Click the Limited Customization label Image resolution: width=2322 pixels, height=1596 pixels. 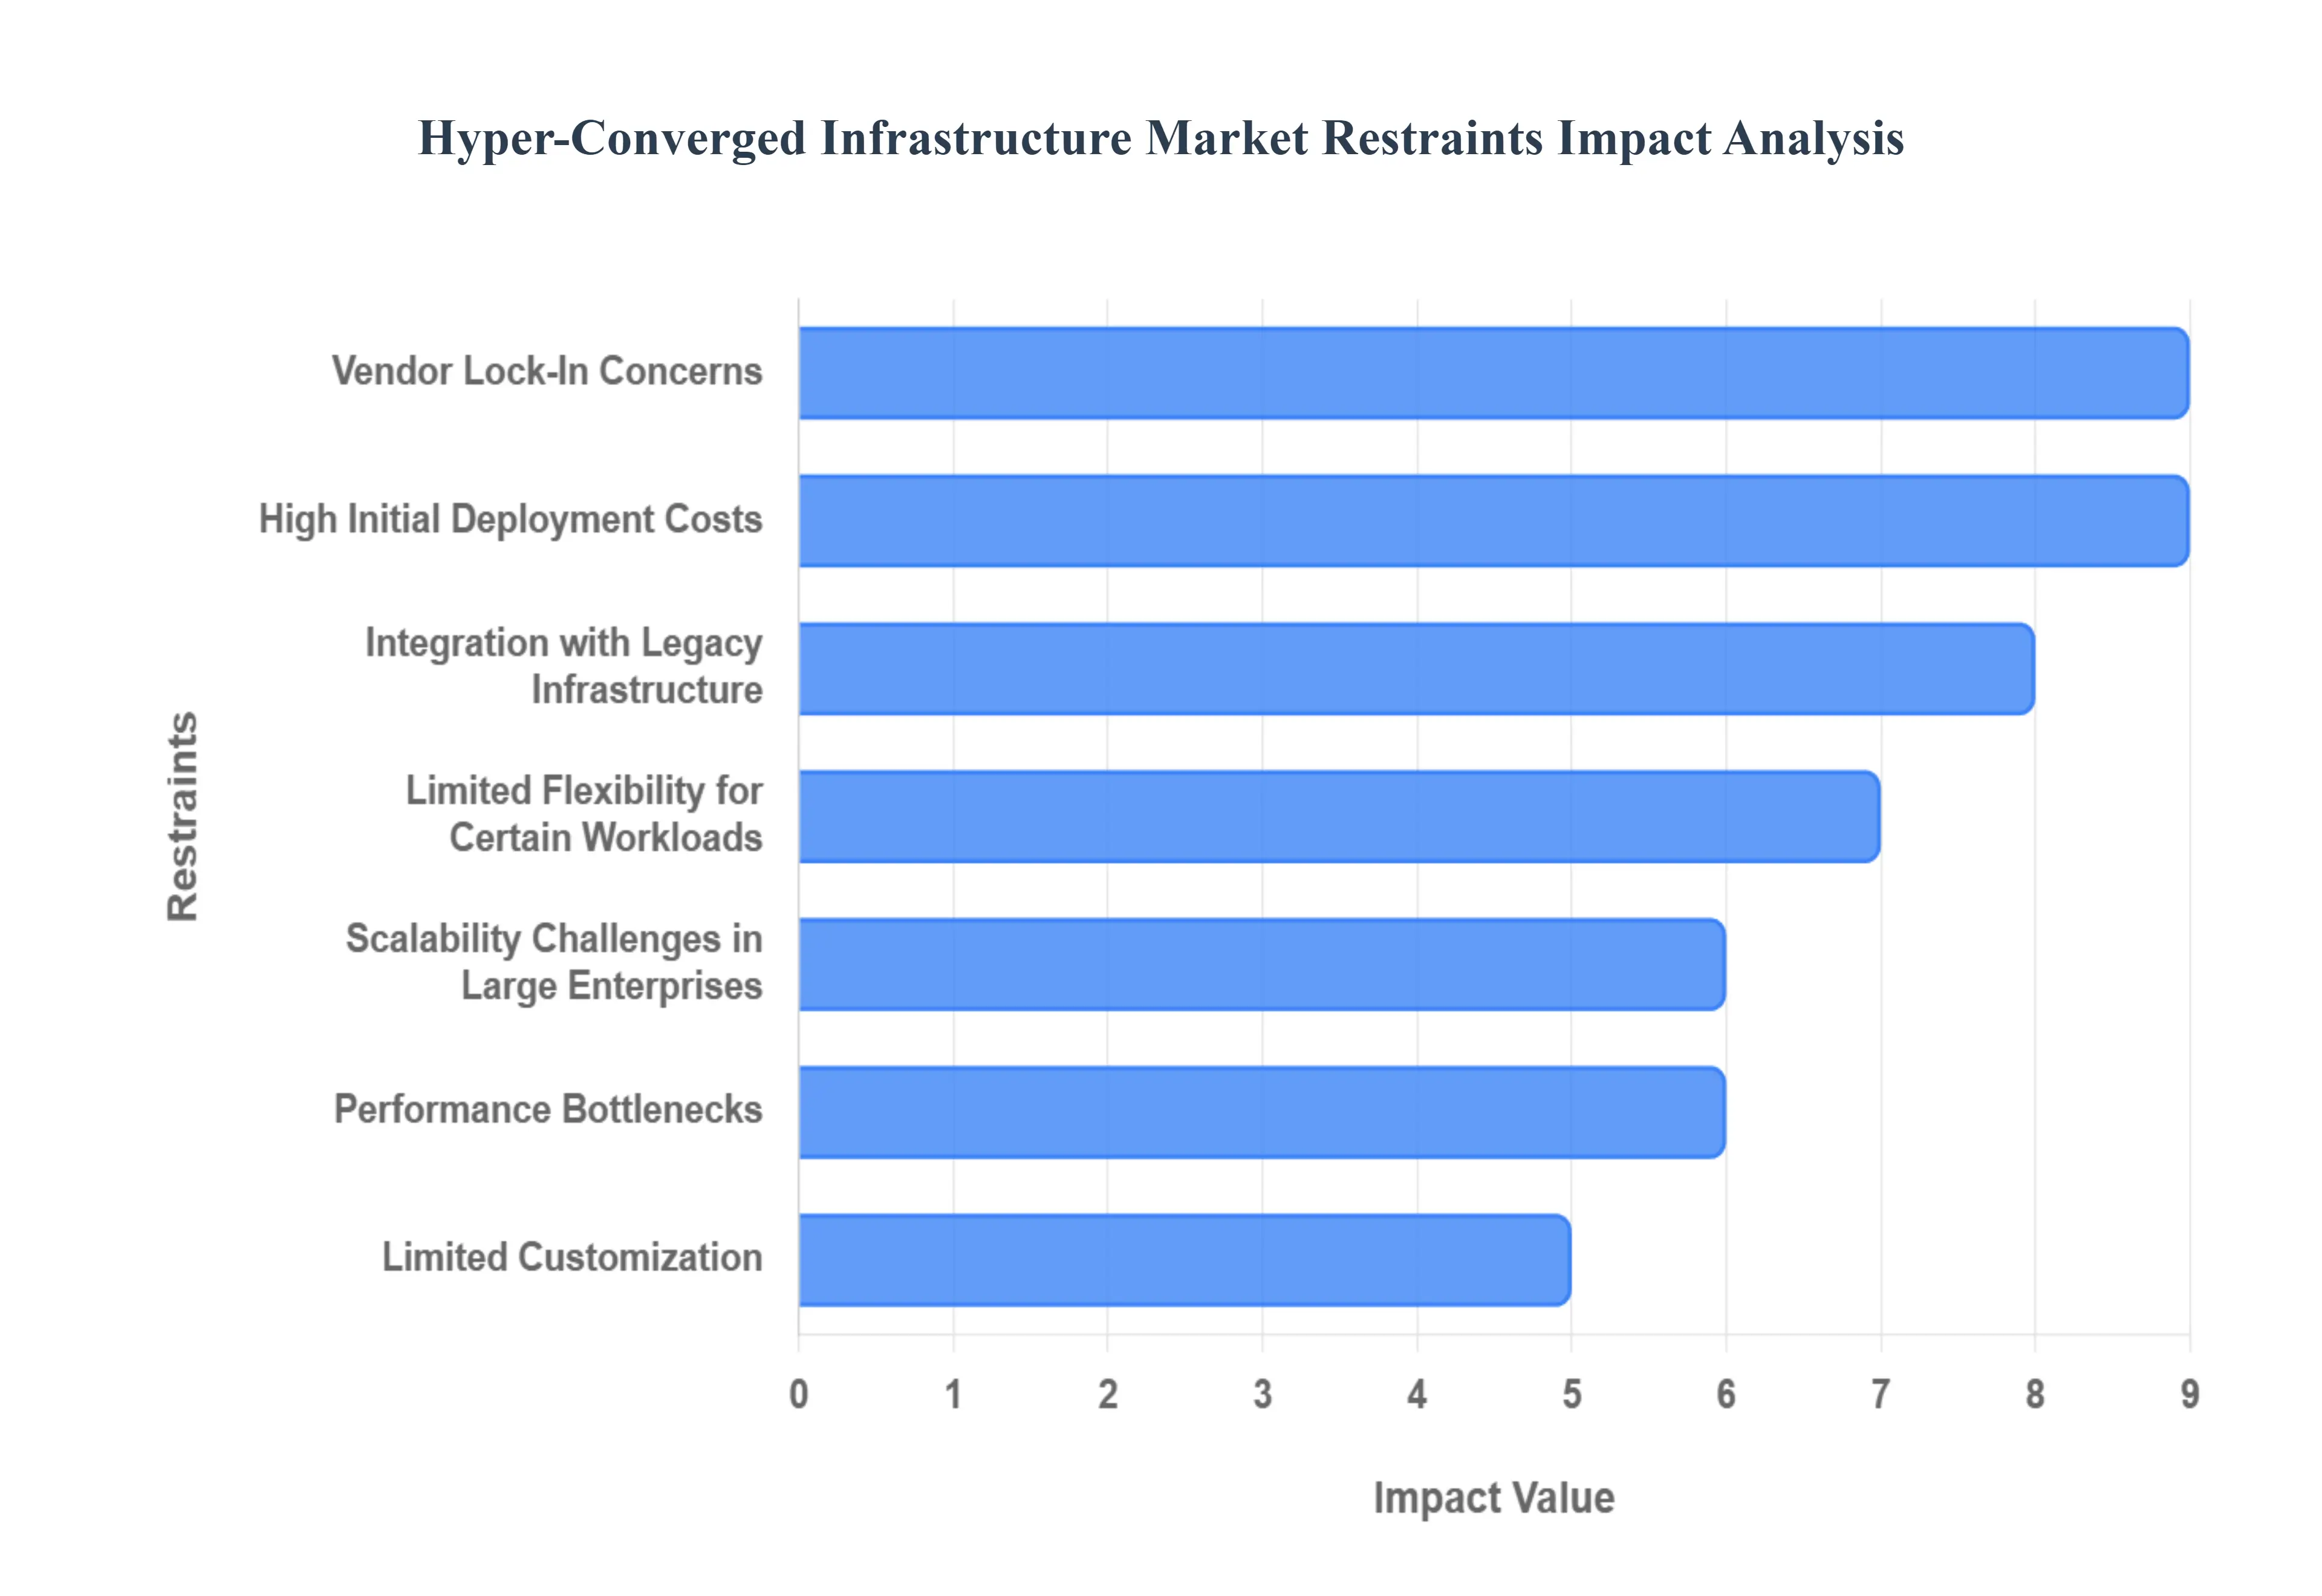coord(572,1257)
